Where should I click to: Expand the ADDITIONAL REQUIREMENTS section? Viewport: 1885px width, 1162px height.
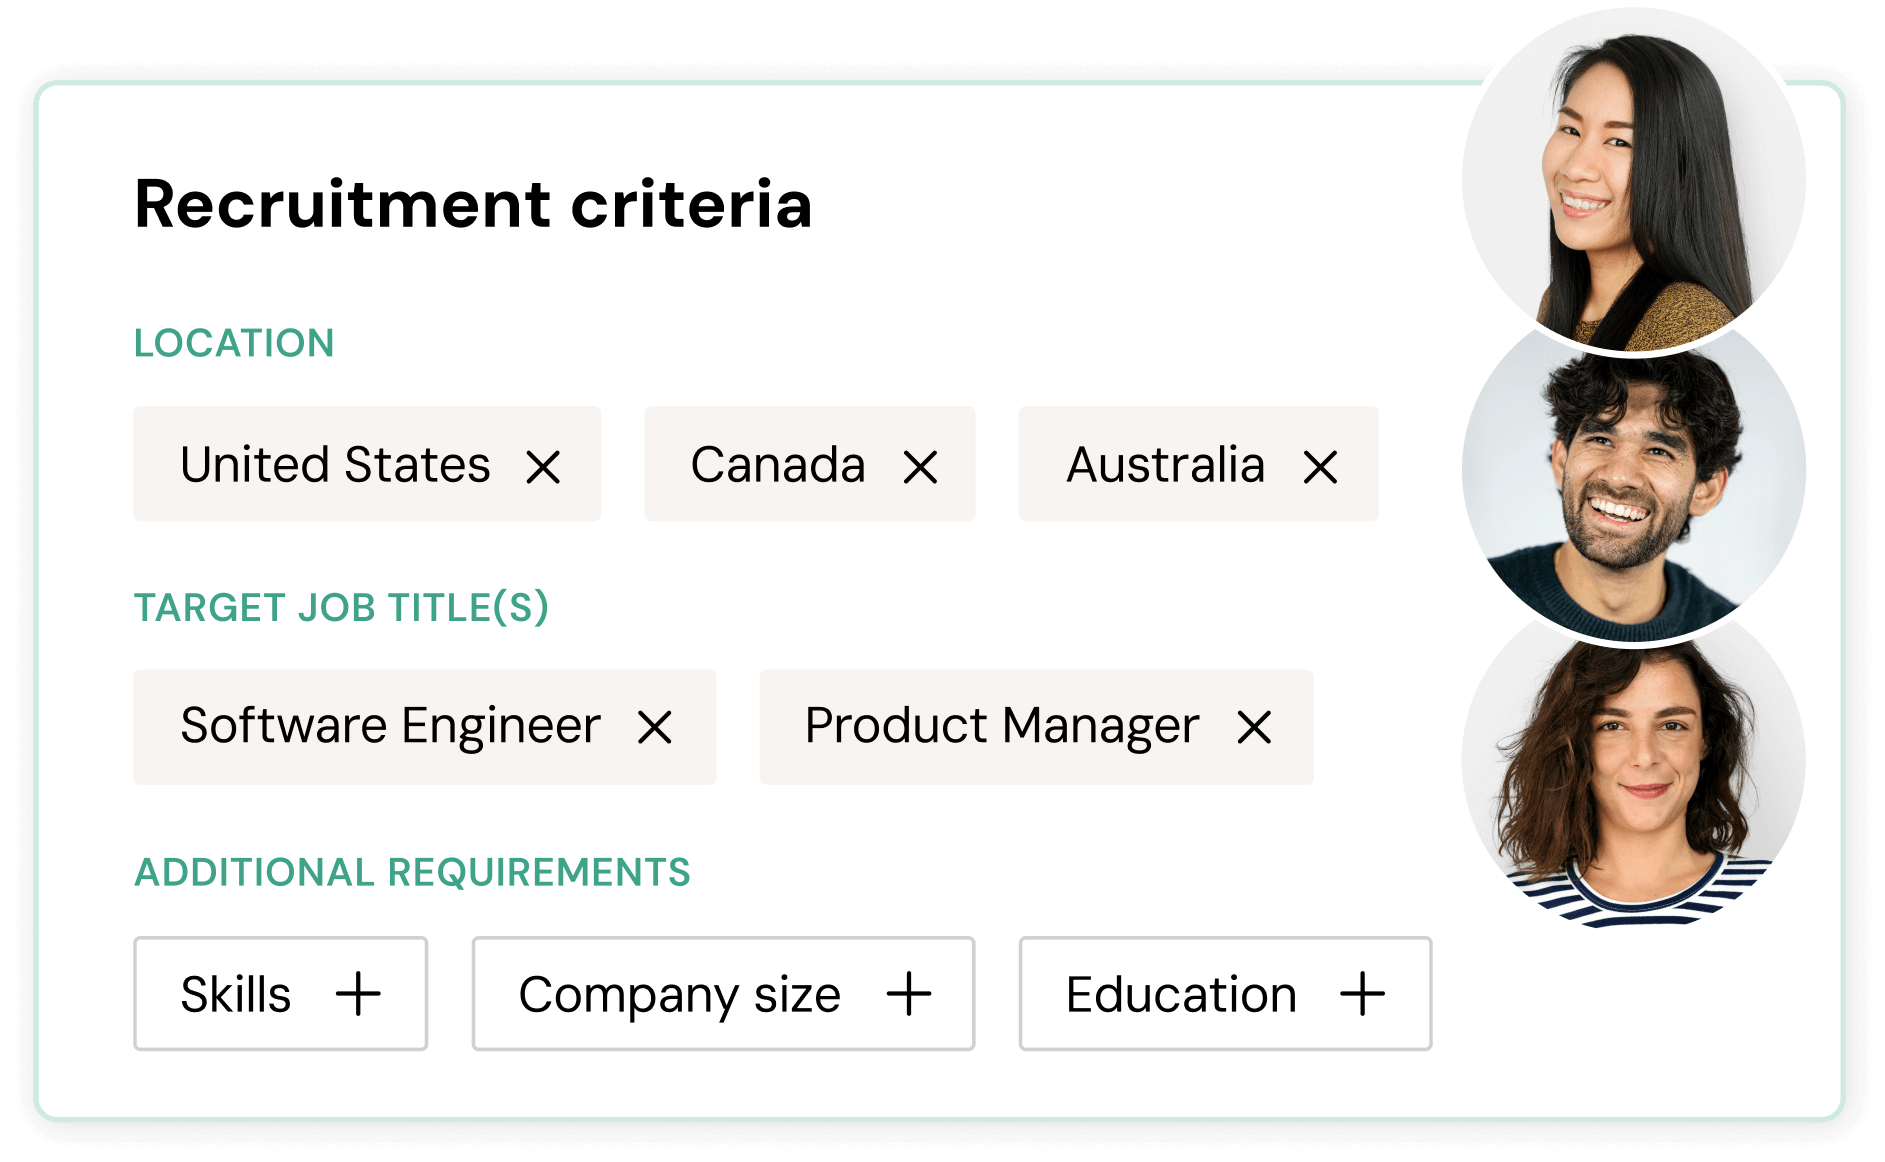[412, 871]
